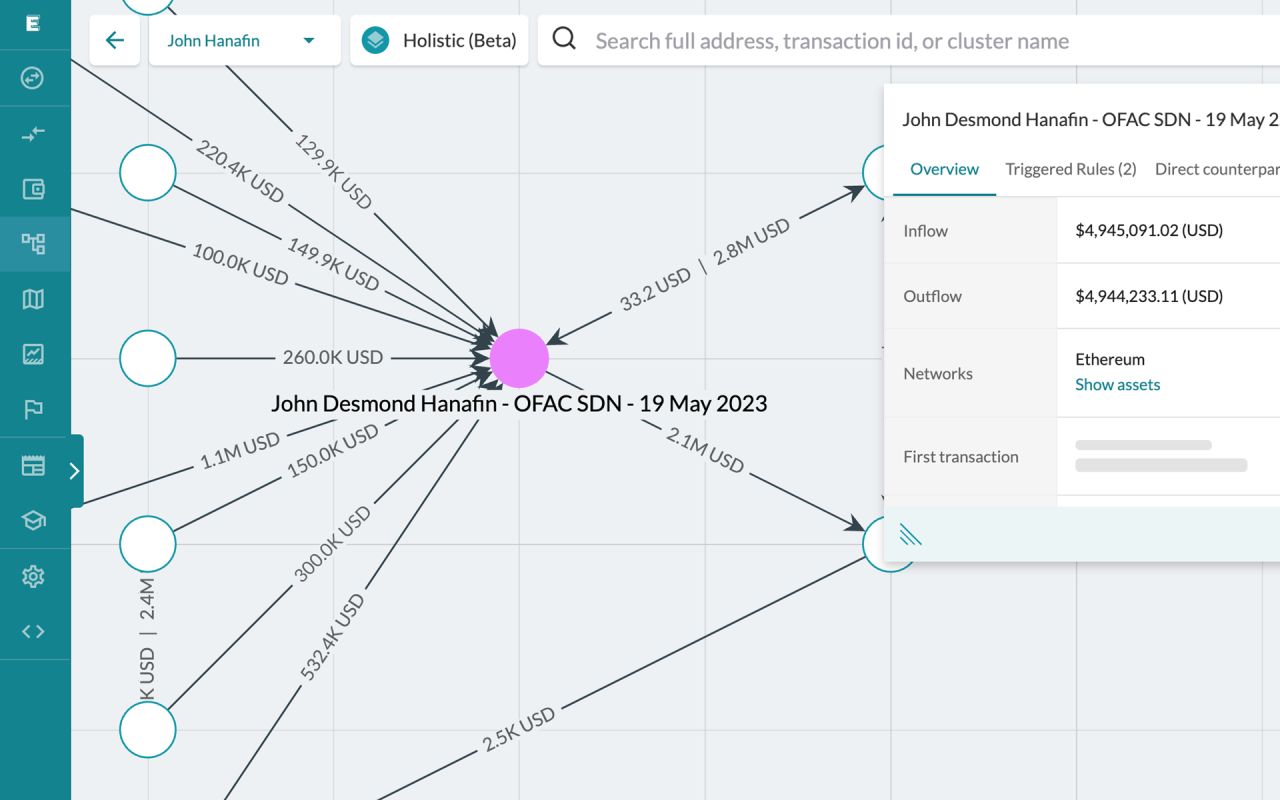The width and height of the screenshot is (1280, 800).
Task: Open the settings gear in the sidebar
Action: click(33, 576)
